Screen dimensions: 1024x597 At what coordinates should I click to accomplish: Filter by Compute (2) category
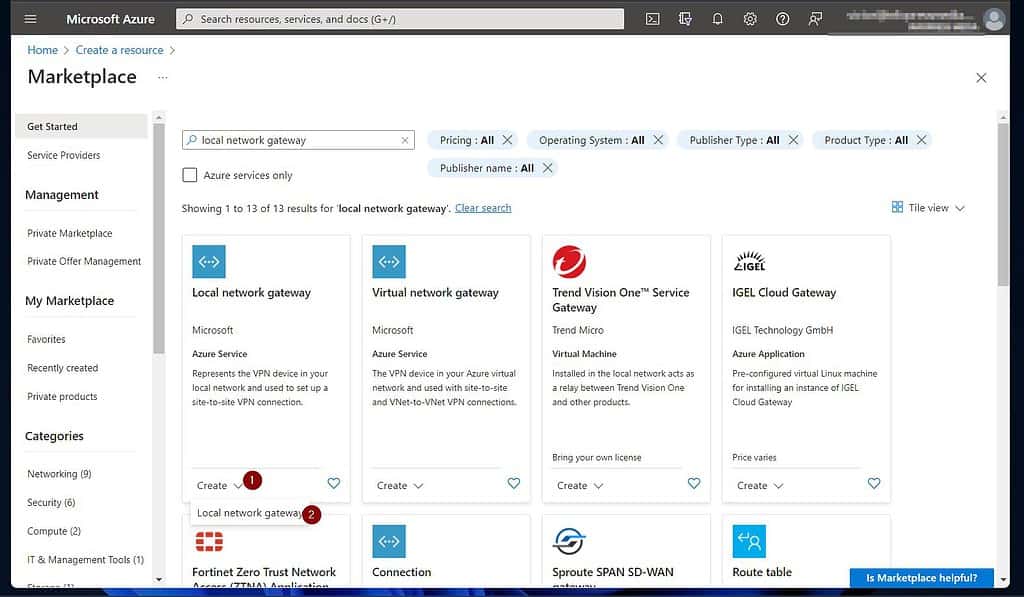[x=54, y=531]
